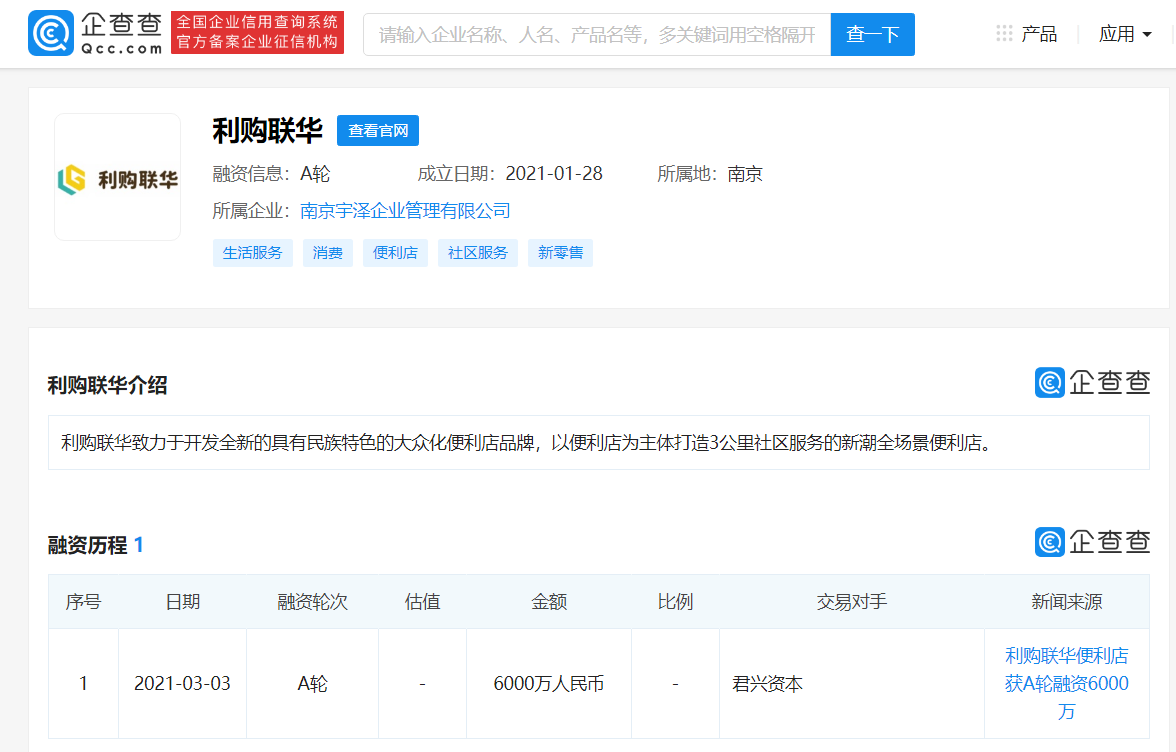Select the 消费 tag
The width and height of the screenshot is (1176, 752).
328,253
